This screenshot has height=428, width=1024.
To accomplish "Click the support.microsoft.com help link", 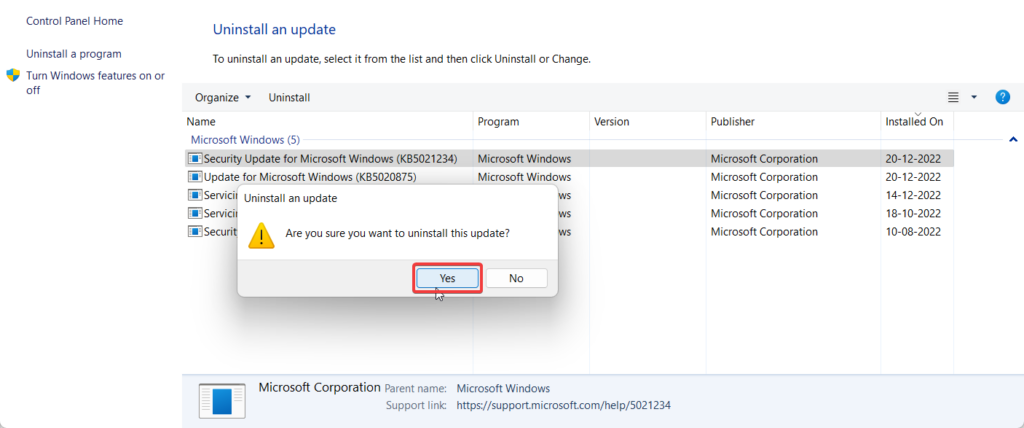I will pyautogui.click(x=564, y=405).
